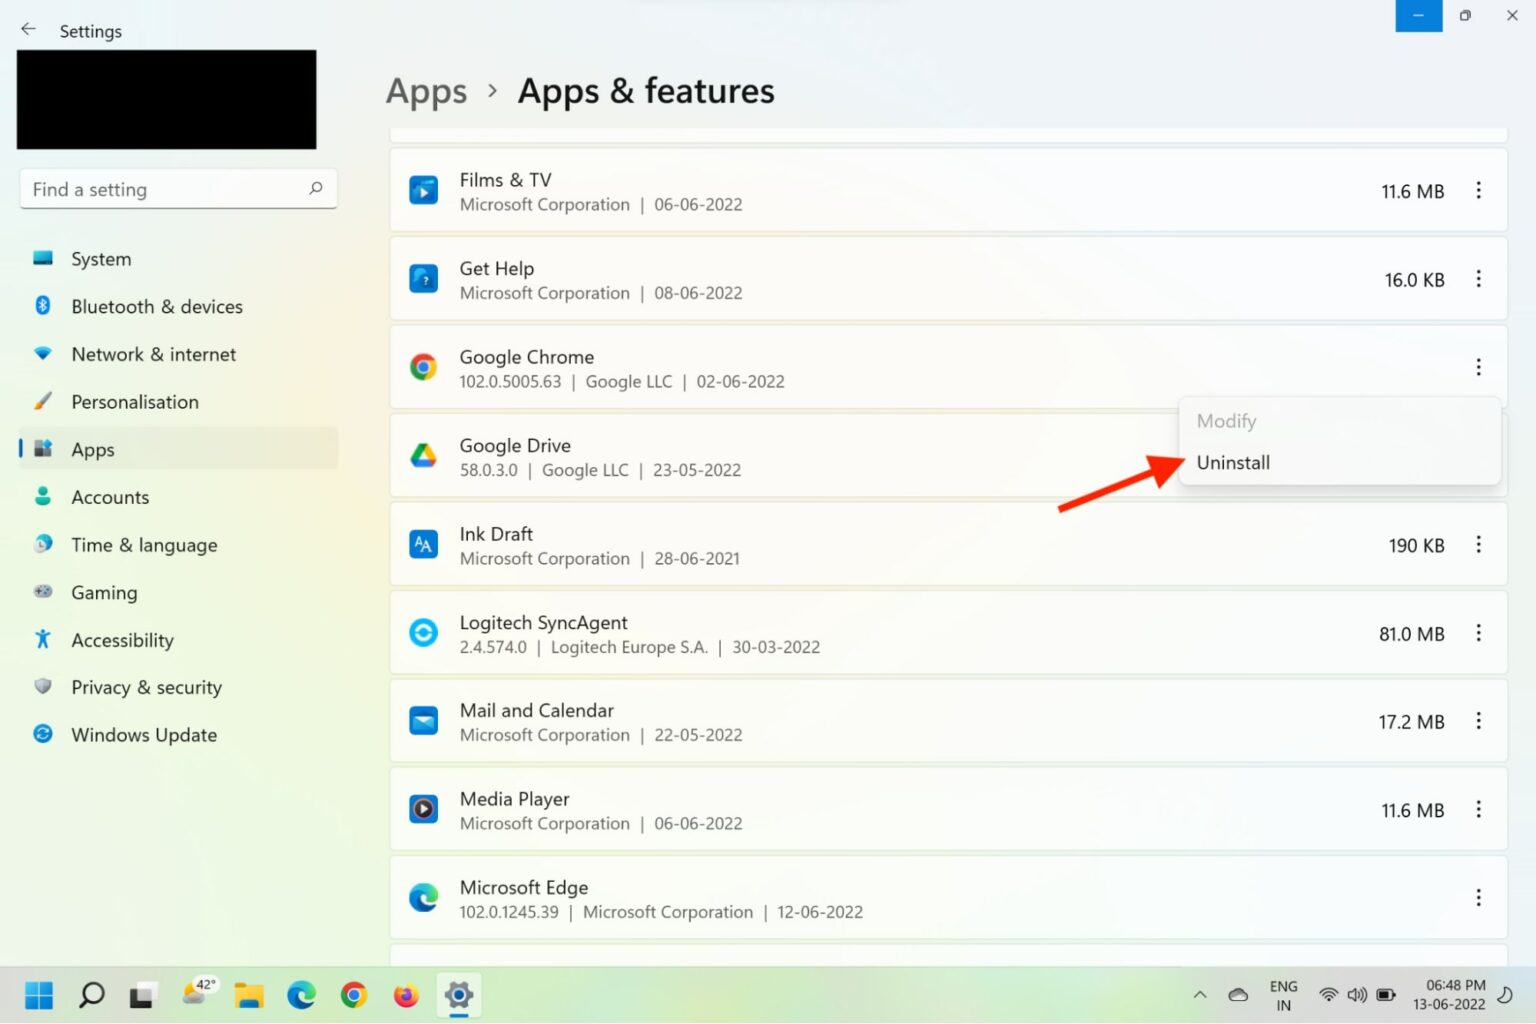Click the Apps breadcrumb link
This screenshot has width=1536, height=1024.
click(x=426, y=91)
